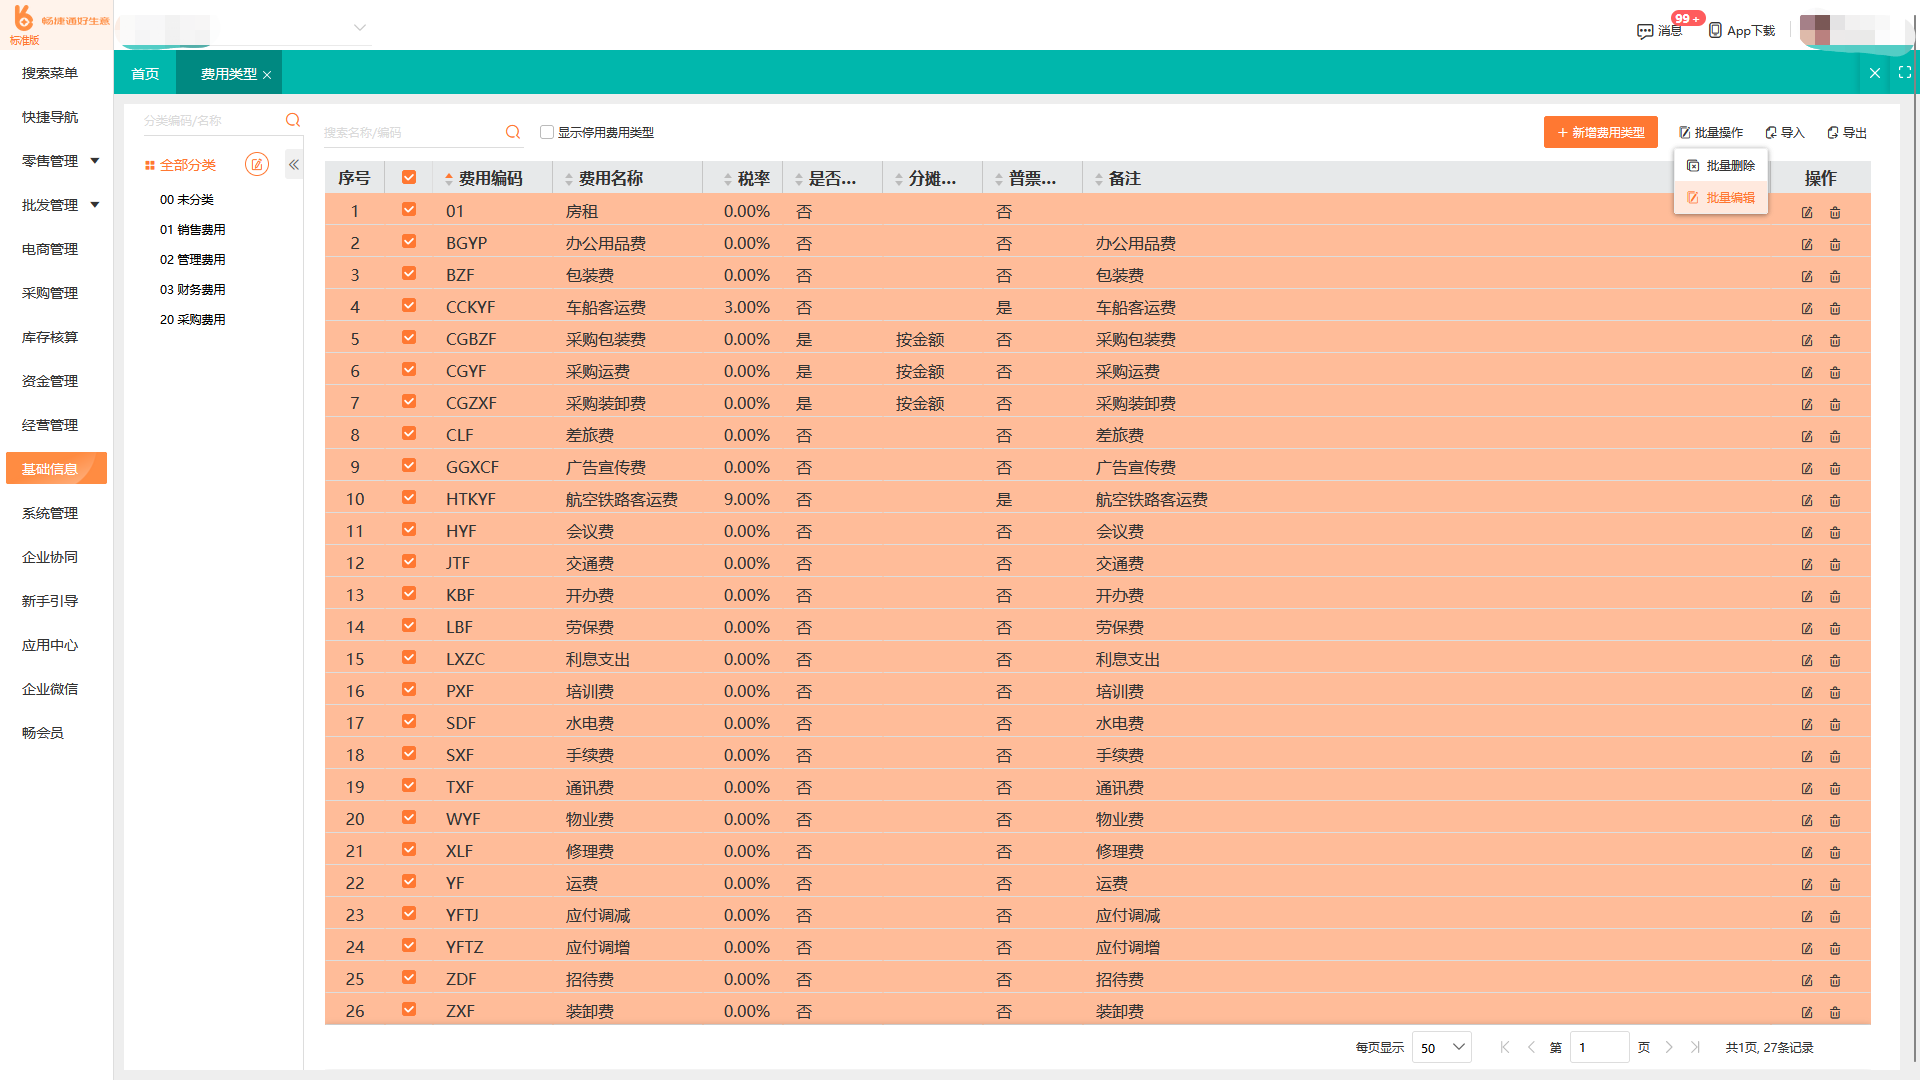Click 基础信息 sidebar menu item

click(x=53, y=468)
